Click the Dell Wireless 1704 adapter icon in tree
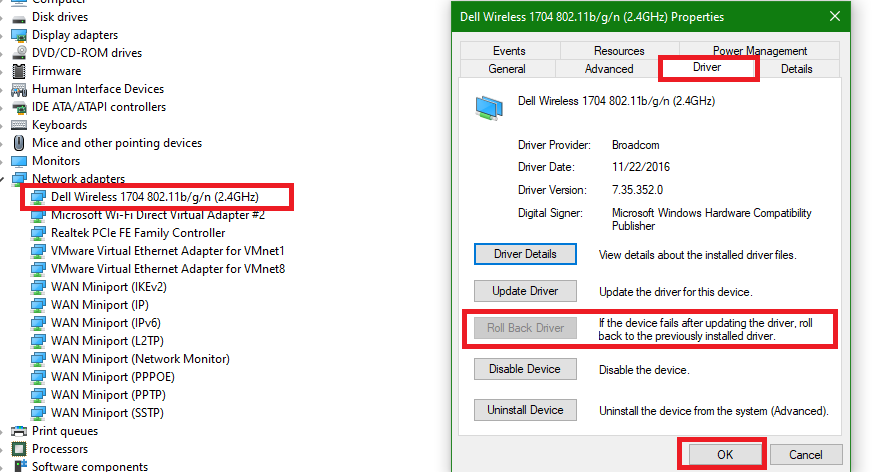 click(38, 197)
